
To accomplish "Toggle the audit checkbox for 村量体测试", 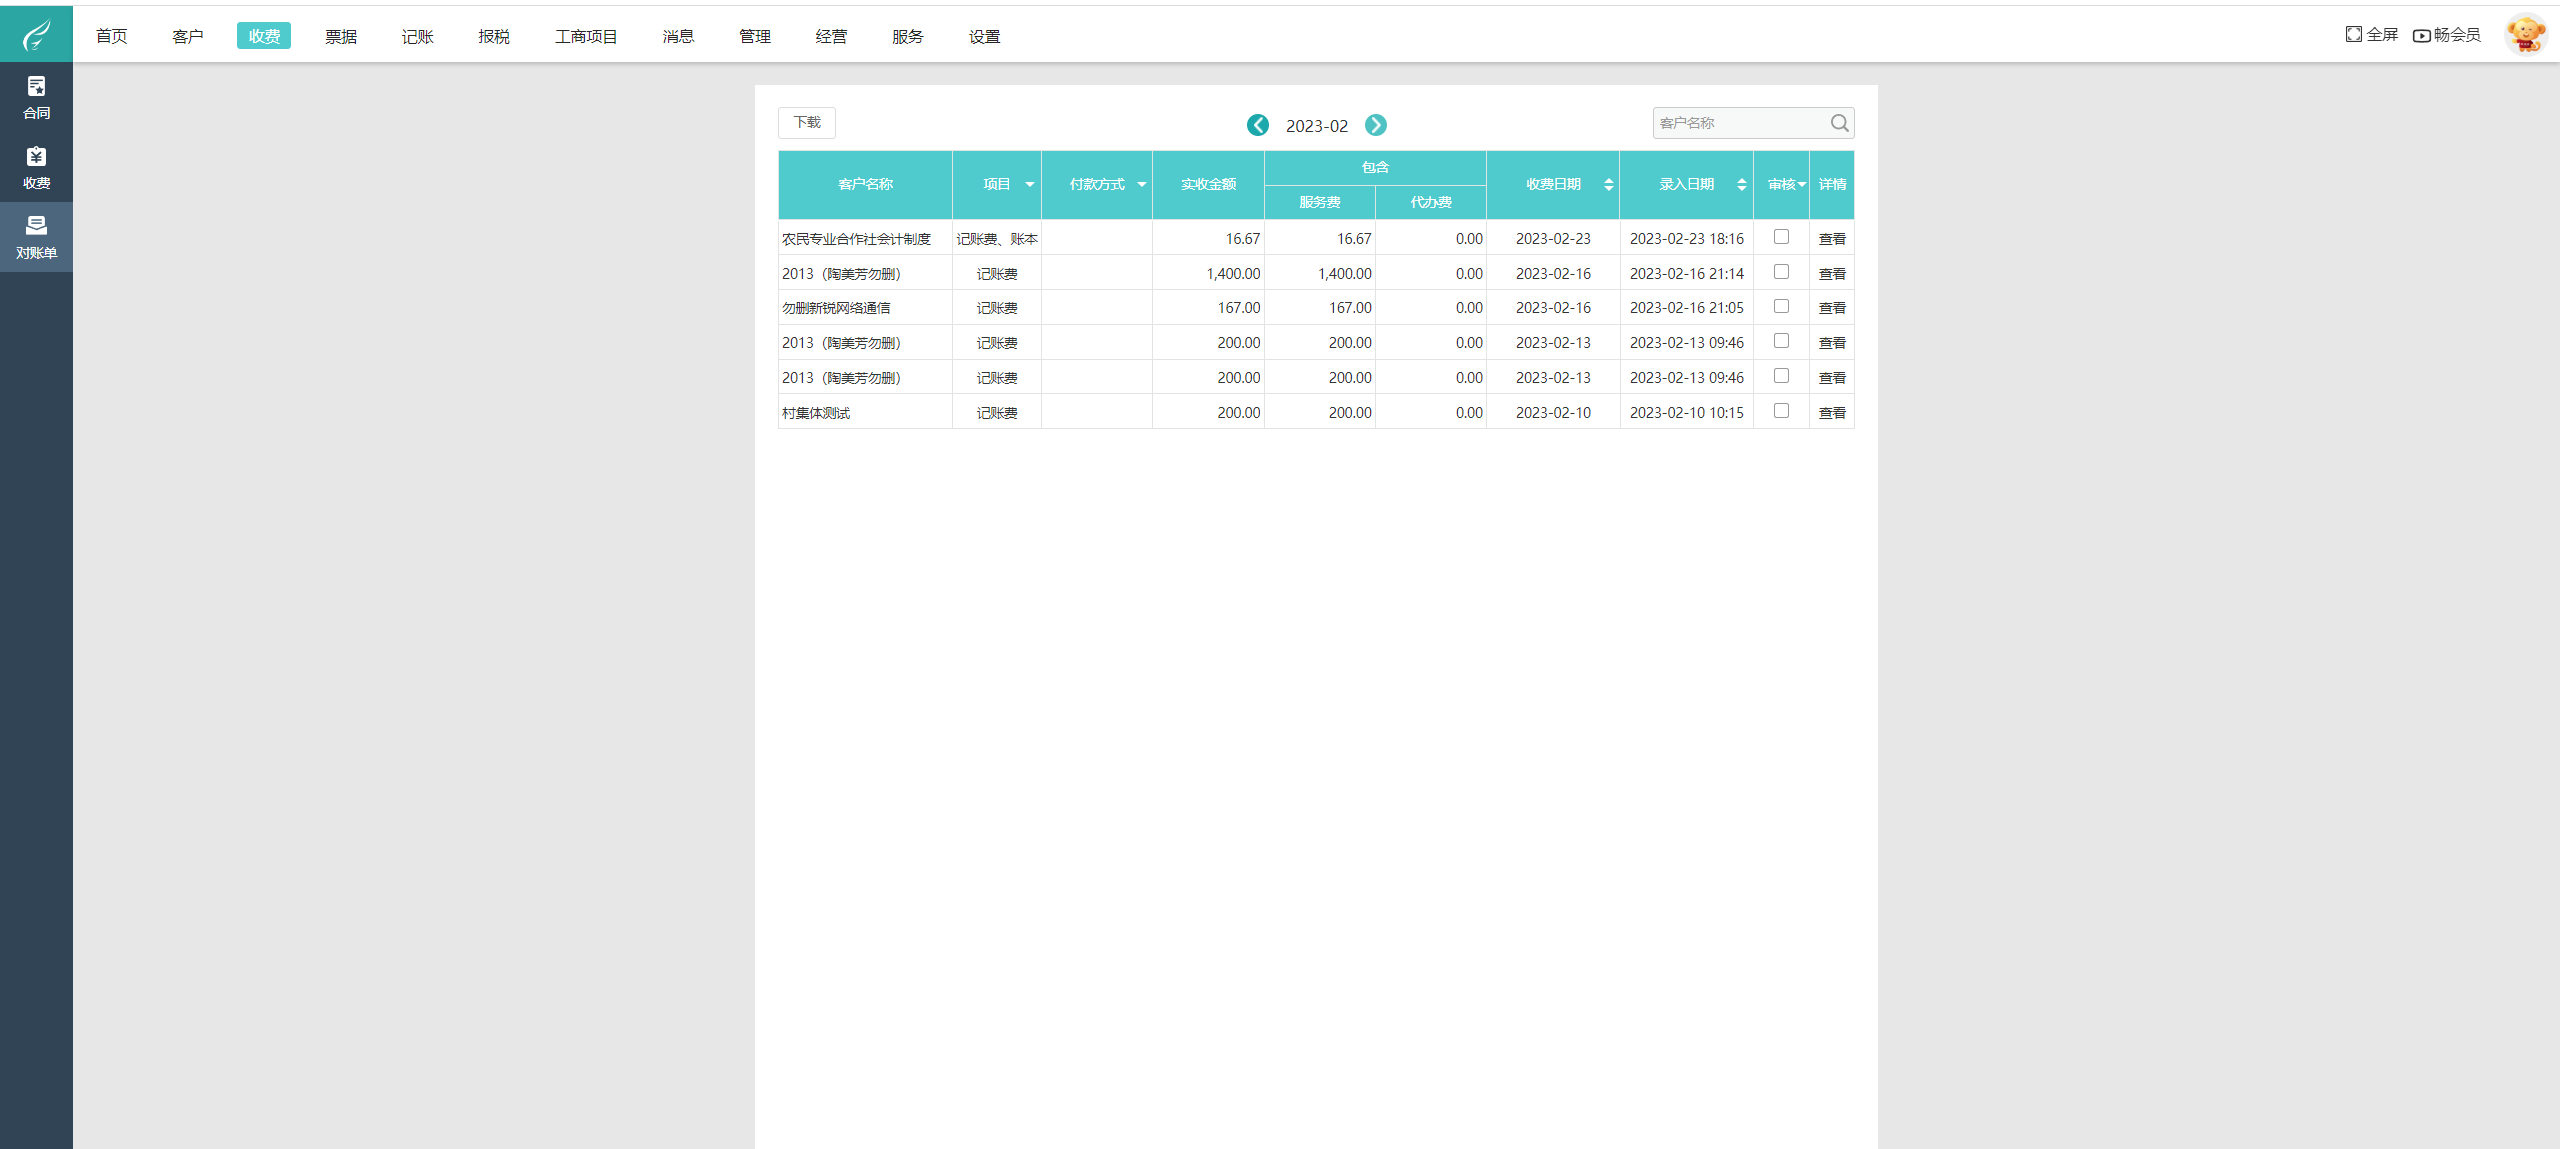I will [1783, 411].
